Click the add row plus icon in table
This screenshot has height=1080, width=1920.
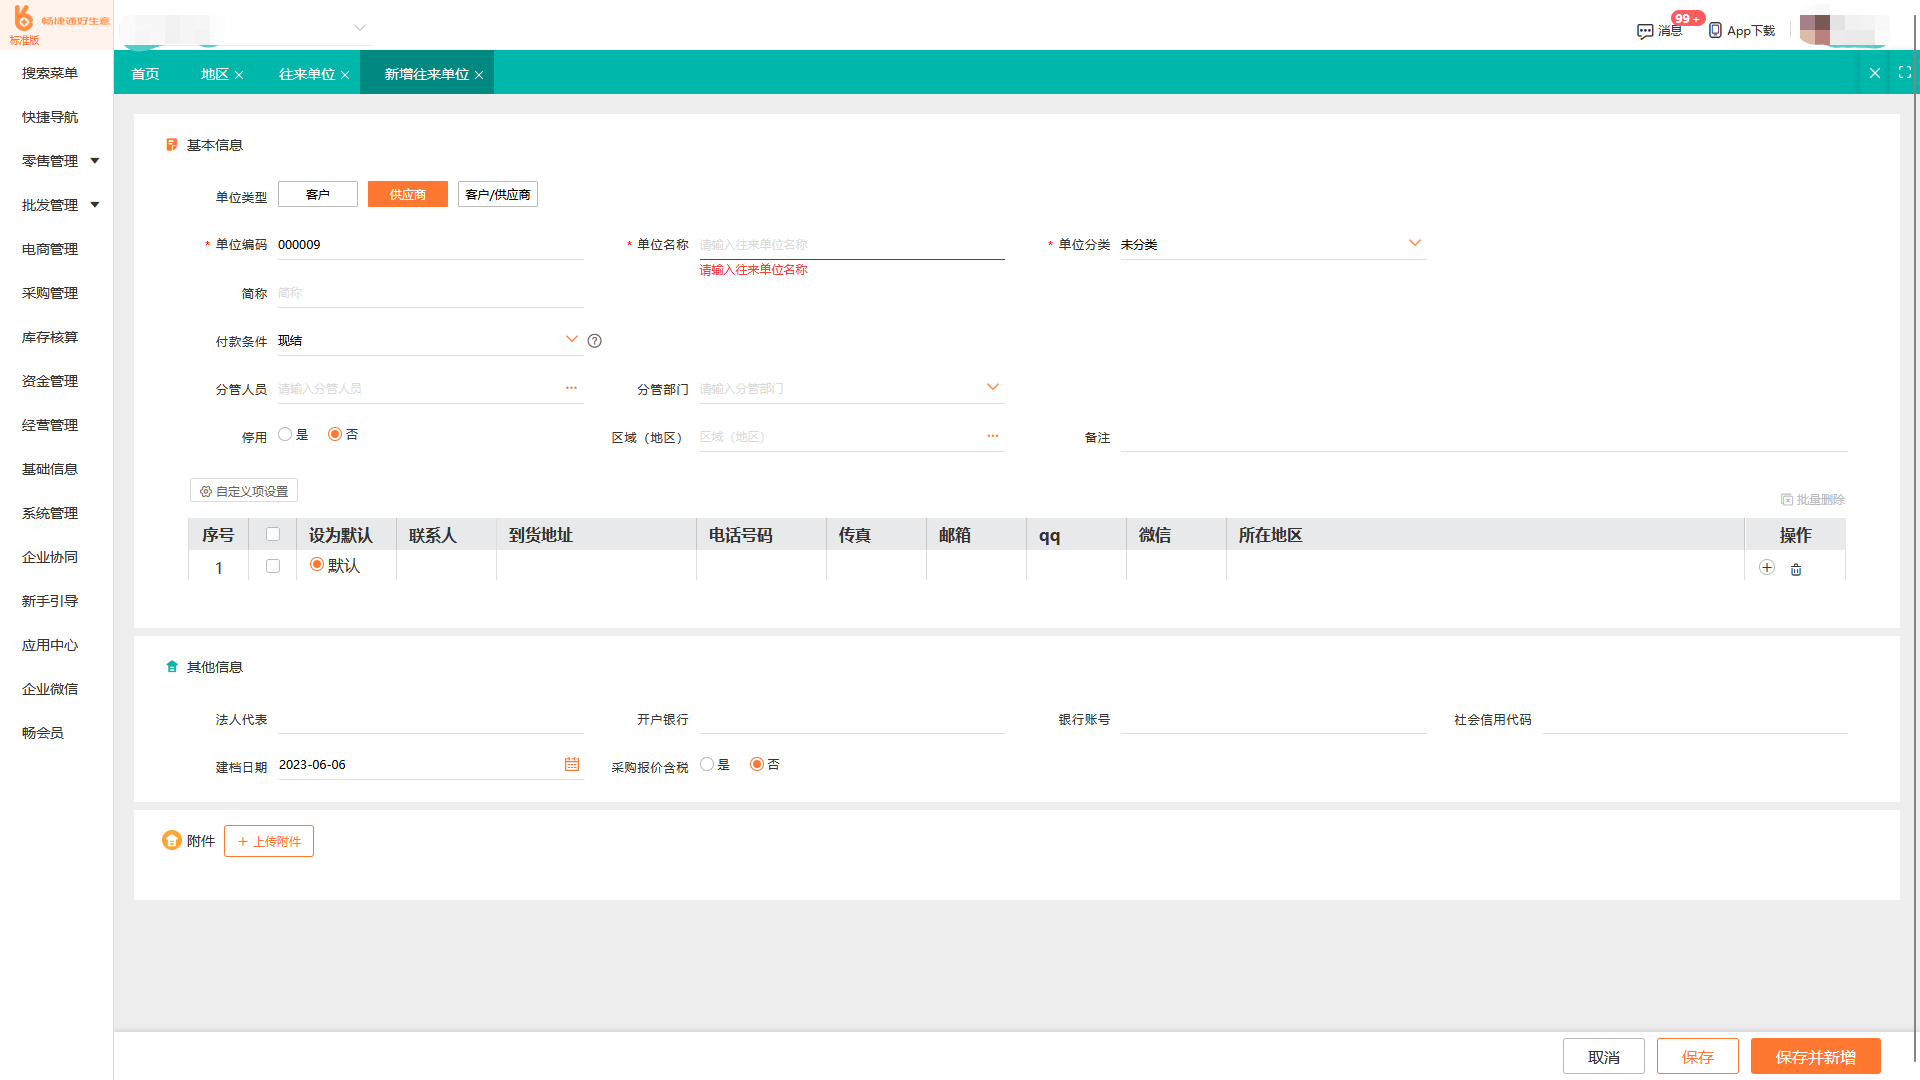click(1767, 567)
